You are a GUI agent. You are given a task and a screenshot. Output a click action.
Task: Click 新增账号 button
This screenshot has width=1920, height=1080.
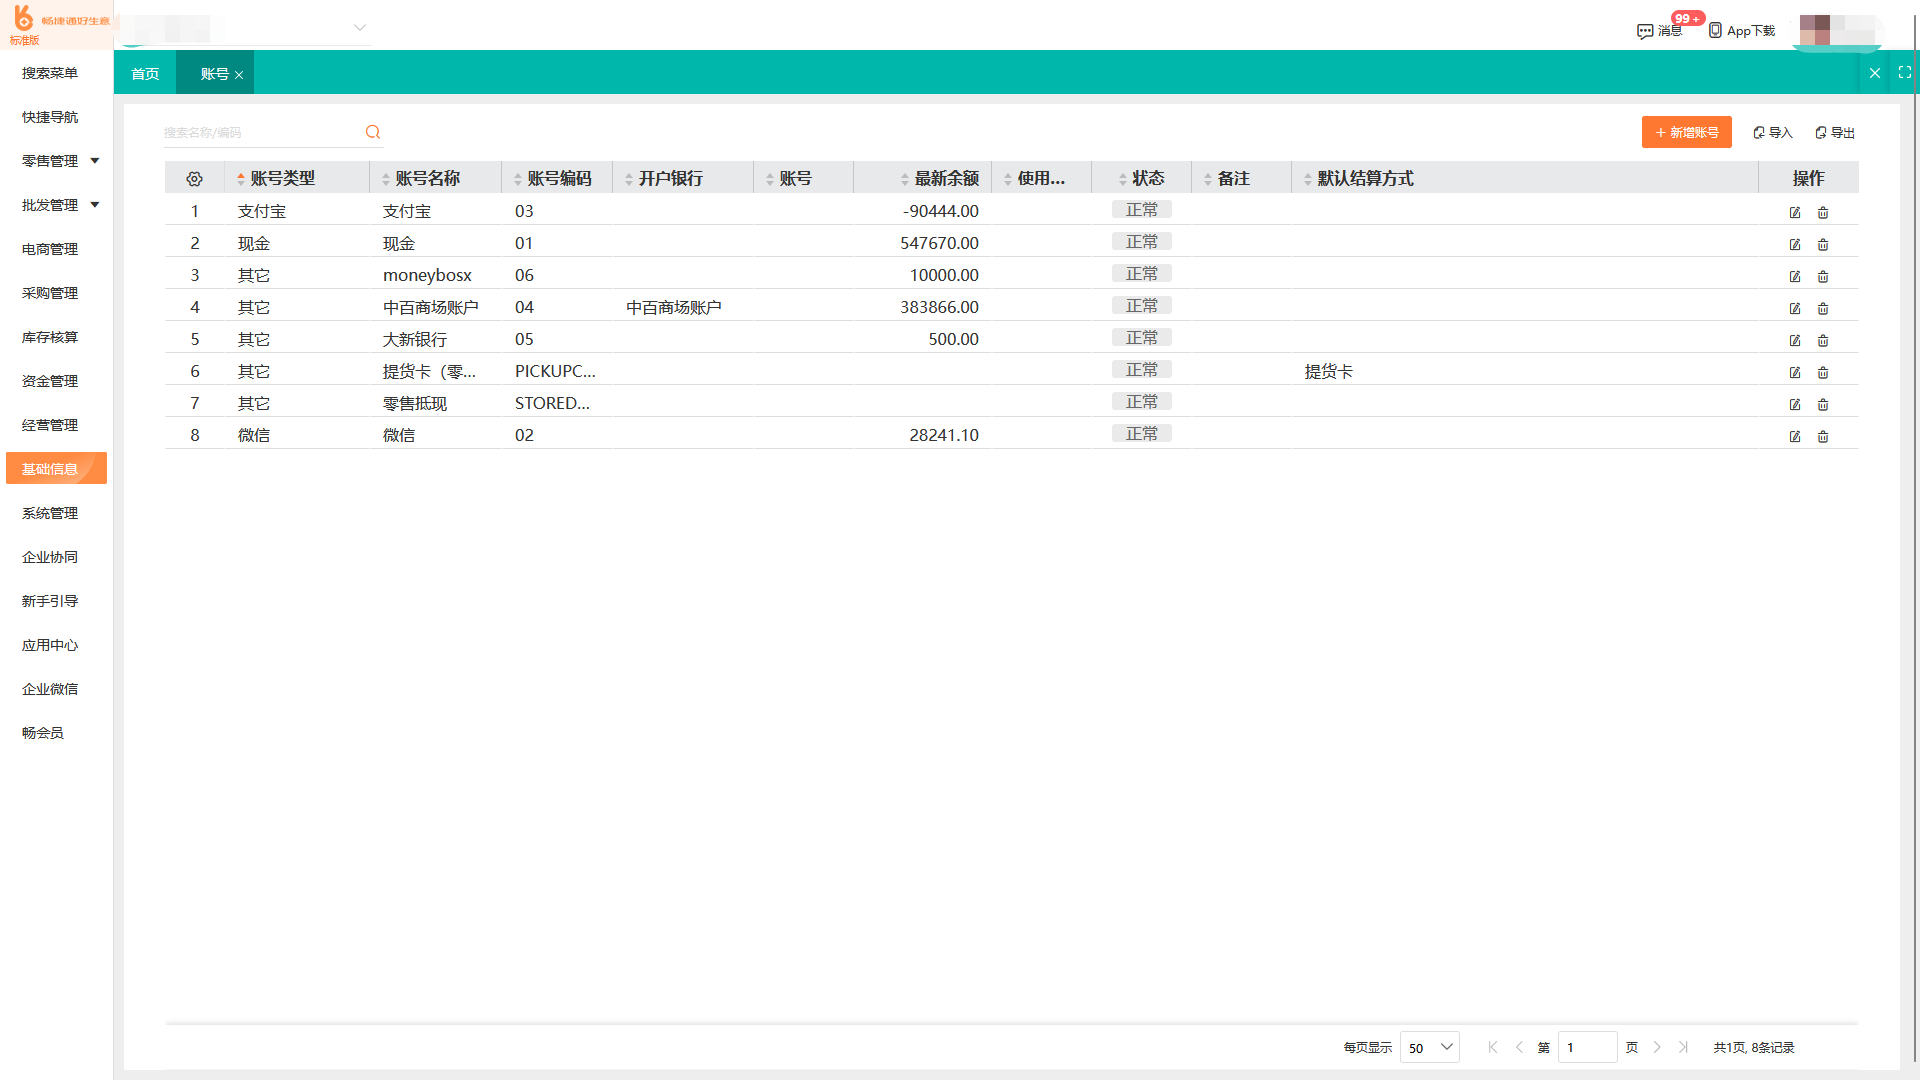pyautogui.click(x=1691, y=132)
